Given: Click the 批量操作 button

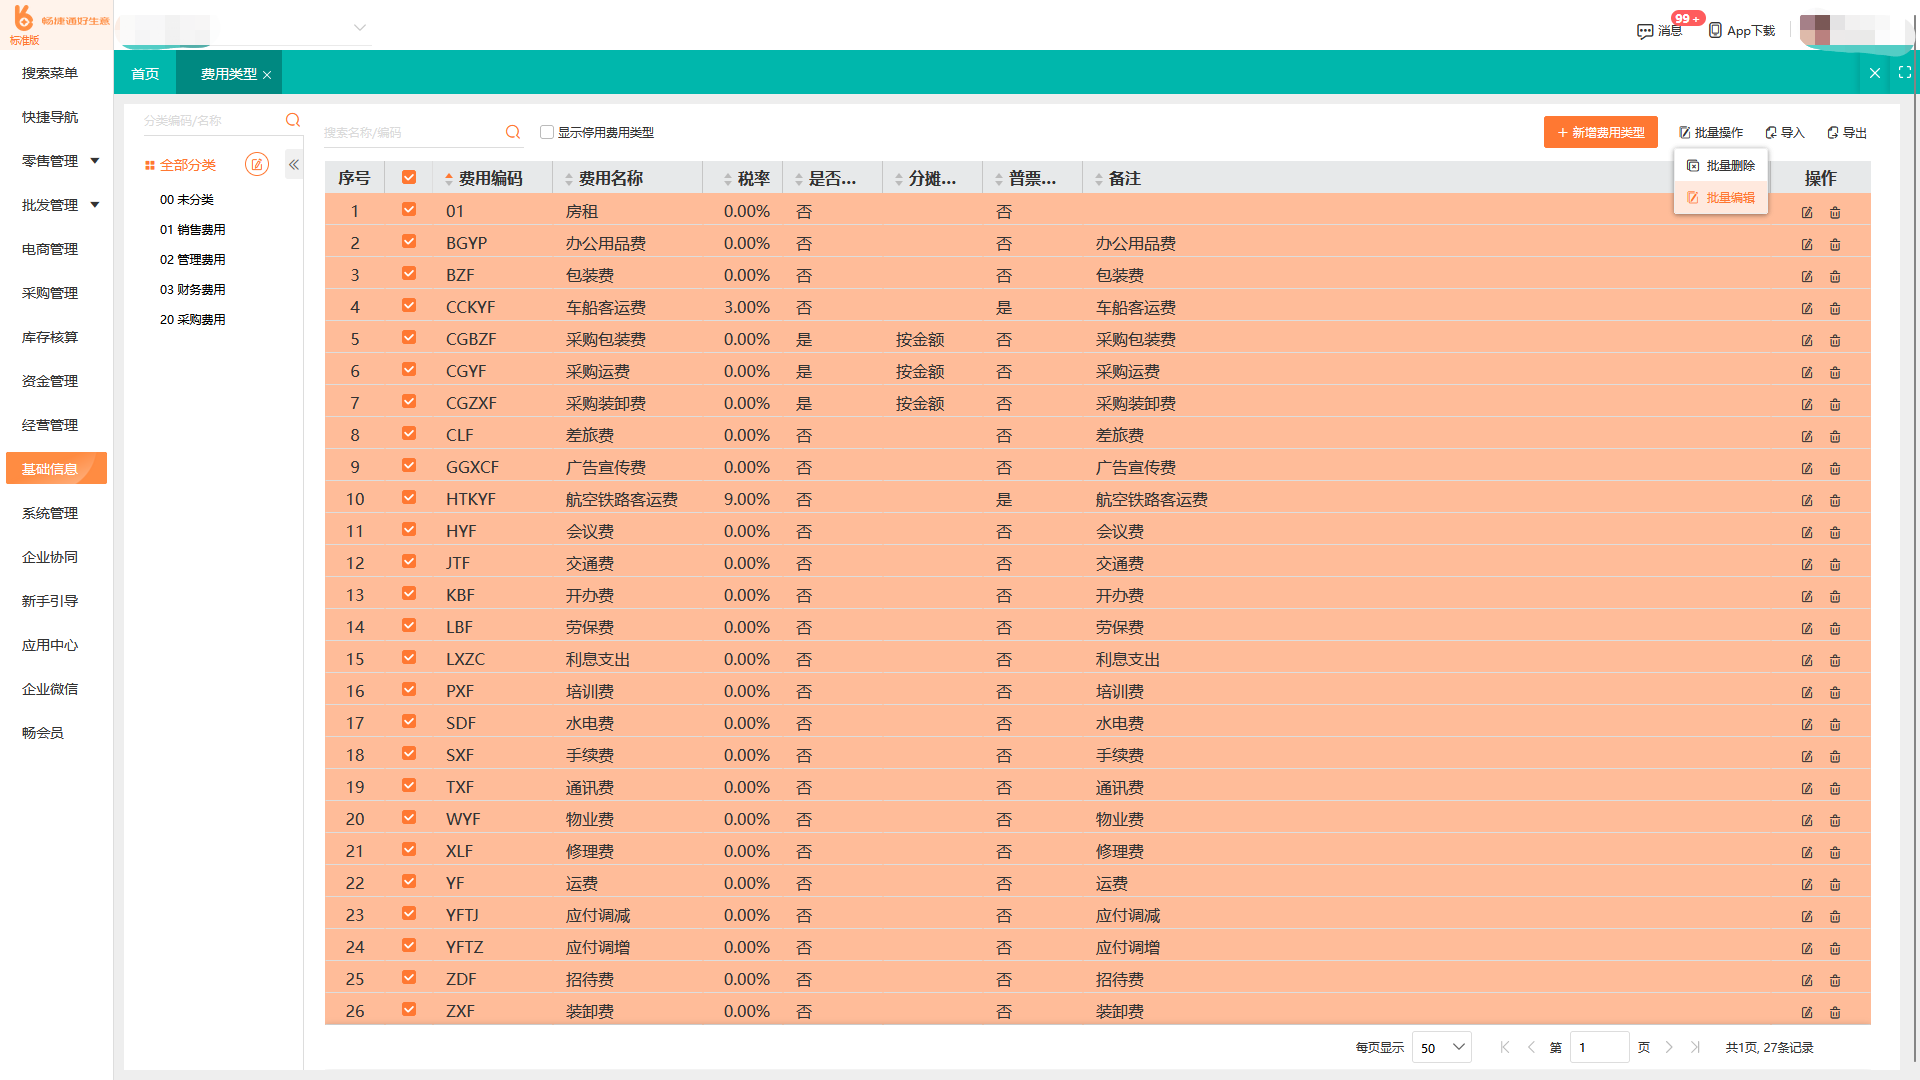Looking at the screenshot, I should (x=1710, y=131).
